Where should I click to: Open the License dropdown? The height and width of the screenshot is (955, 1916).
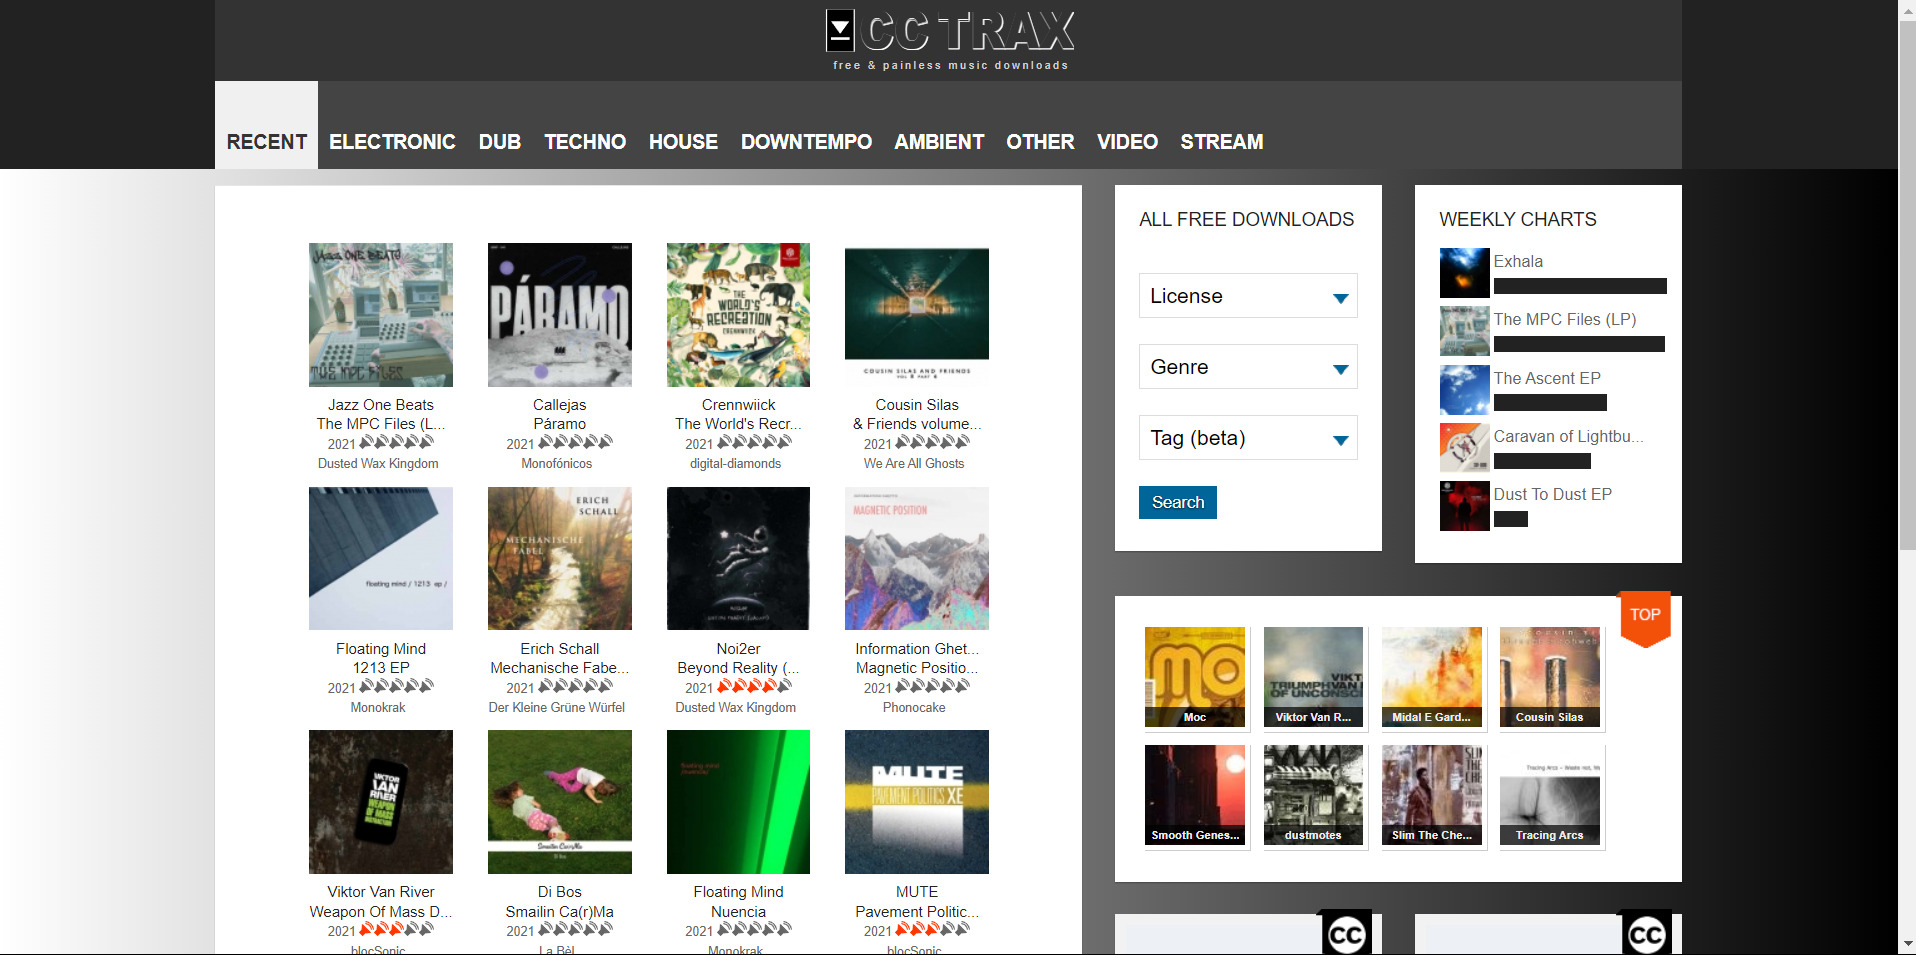pos(1247,296)
